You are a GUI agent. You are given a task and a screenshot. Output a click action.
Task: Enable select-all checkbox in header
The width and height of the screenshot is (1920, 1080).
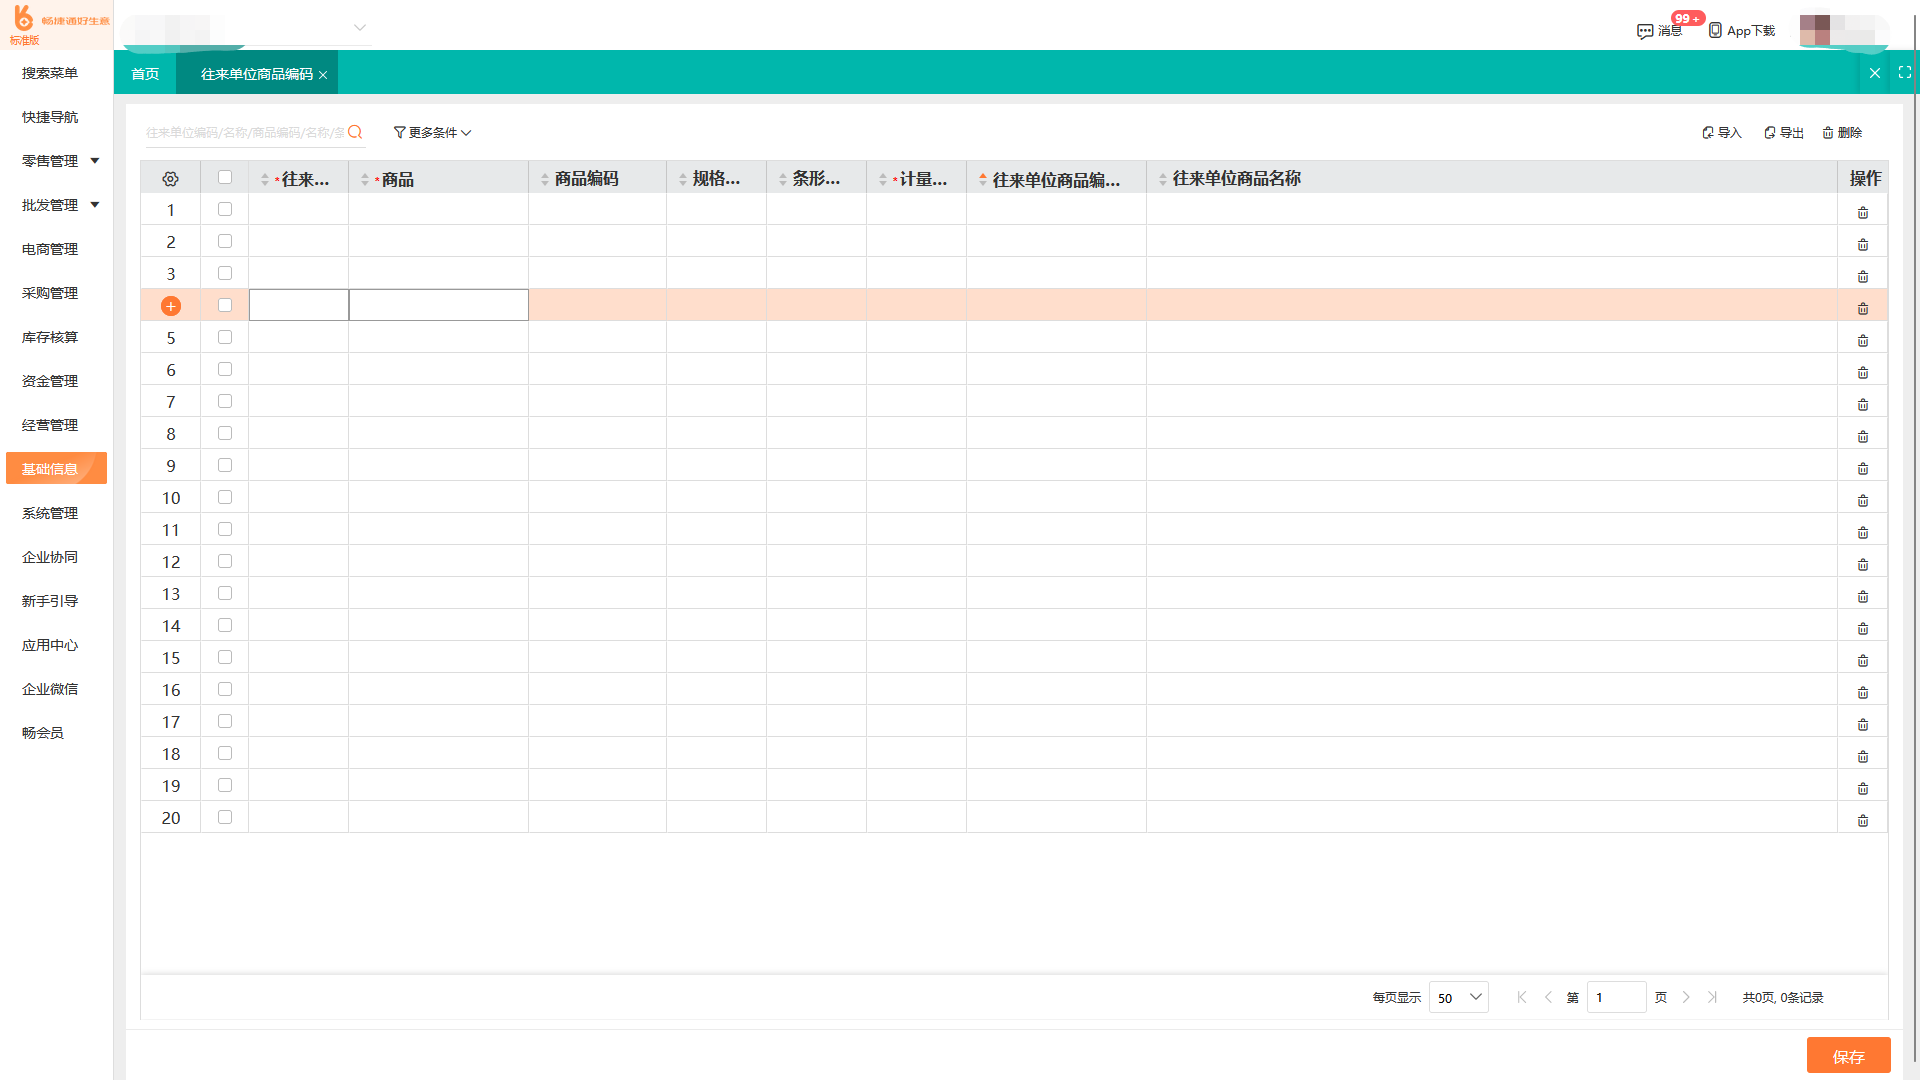click(x=224, y=177)
